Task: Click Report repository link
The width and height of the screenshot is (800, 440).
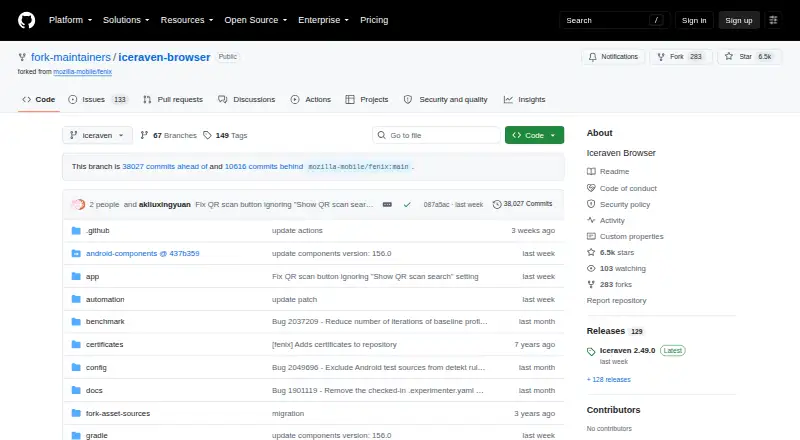Action: click(616, 301)
